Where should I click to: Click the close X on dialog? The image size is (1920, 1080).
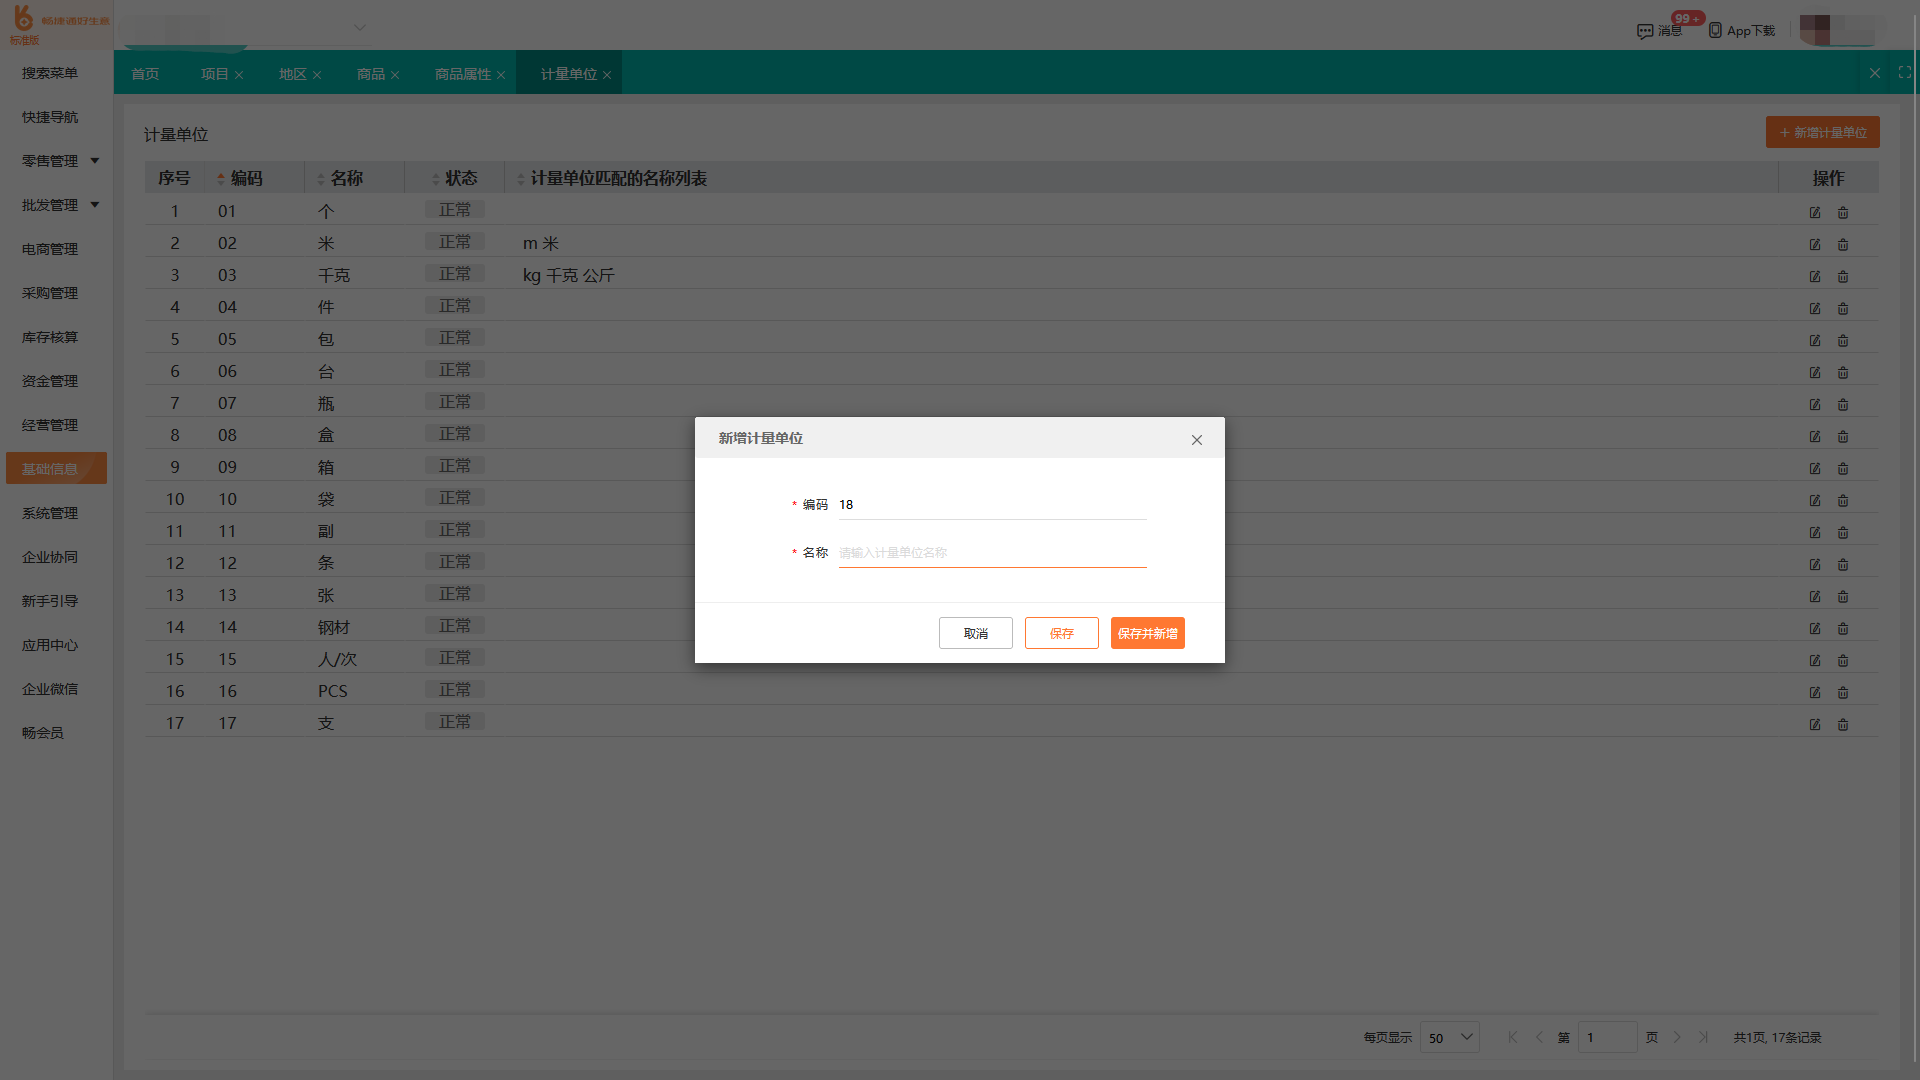[x=1197, y=440]
